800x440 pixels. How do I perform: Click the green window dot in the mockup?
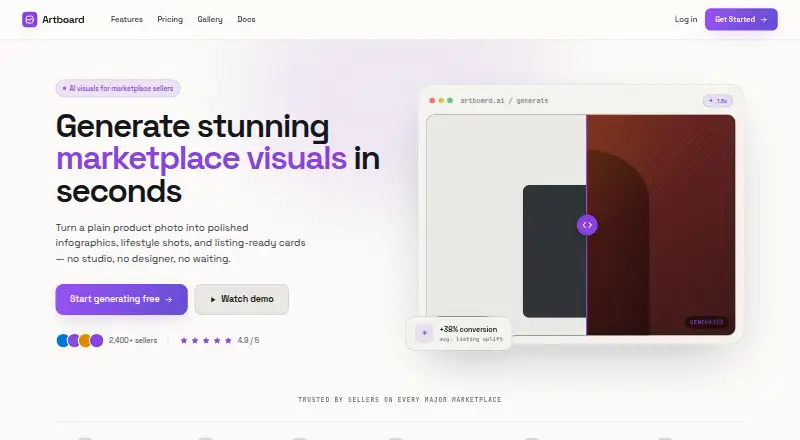pyautogui.click(x=450, y=101)
